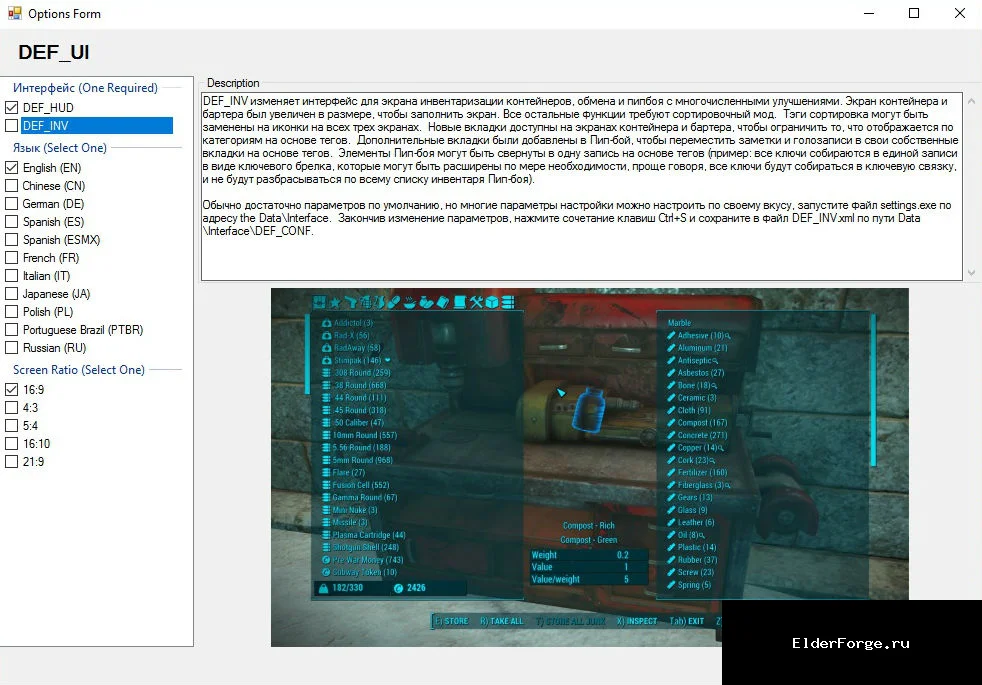Viewport: 982px width, 685px height.
Task: Choose the 21:9 screen ratio
Action: tap(12, 462)
